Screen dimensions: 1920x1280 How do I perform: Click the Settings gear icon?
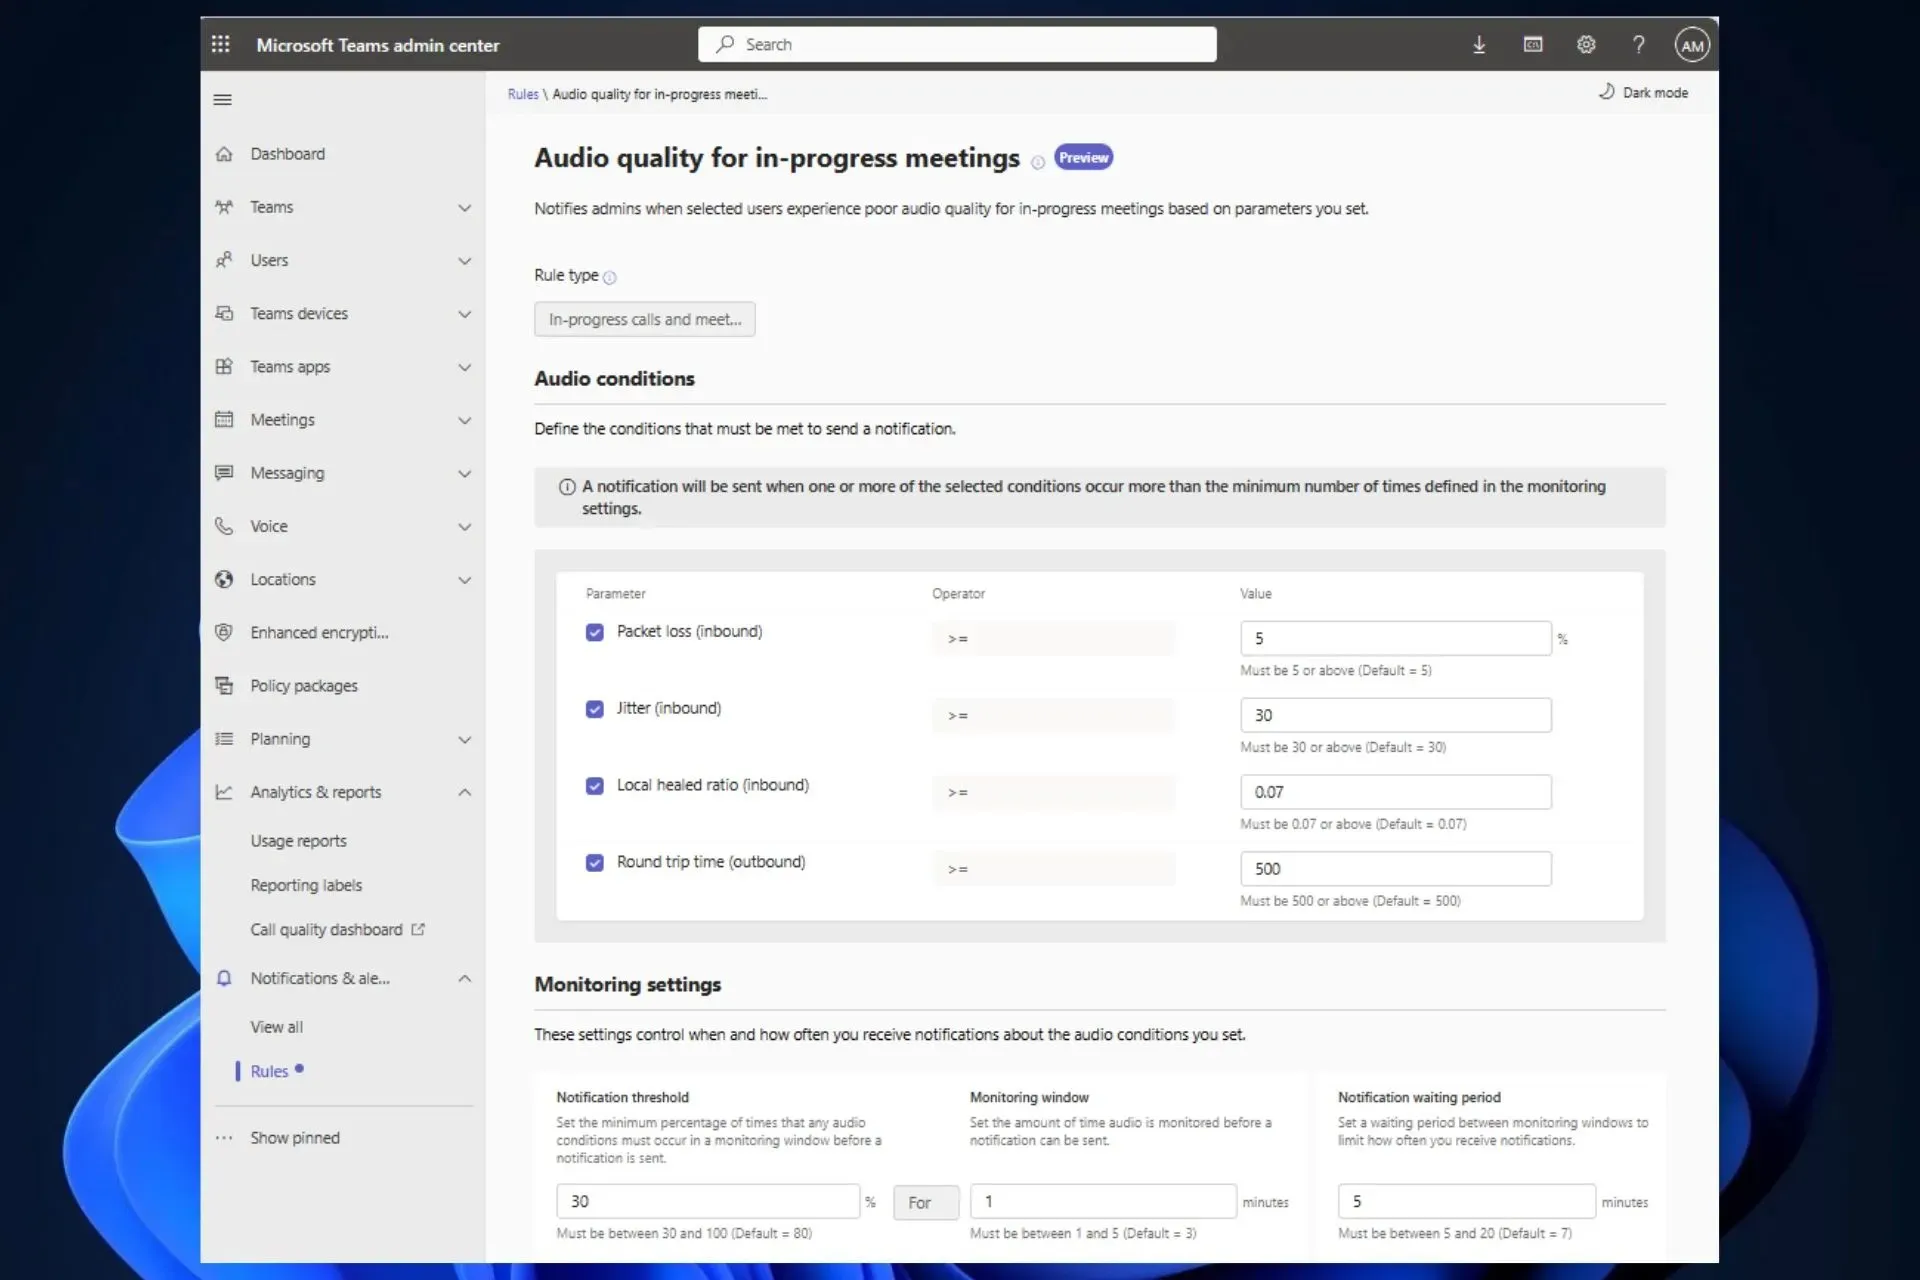(1584, 44)
